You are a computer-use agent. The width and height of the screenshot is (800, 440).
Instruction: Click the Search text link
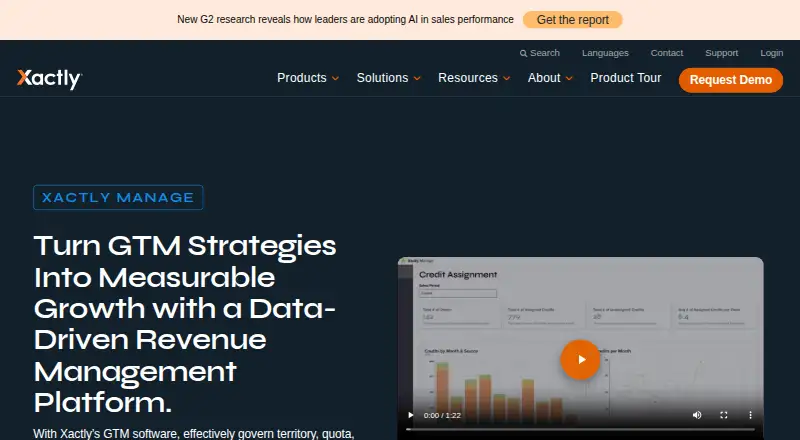[x=545, y=53]
